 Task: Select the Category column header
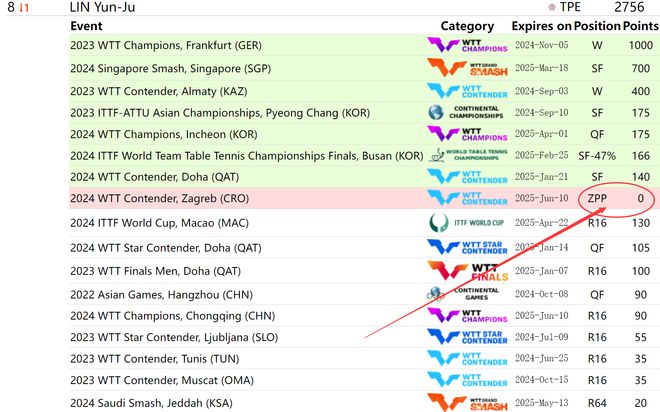click(x=467, y=26)
